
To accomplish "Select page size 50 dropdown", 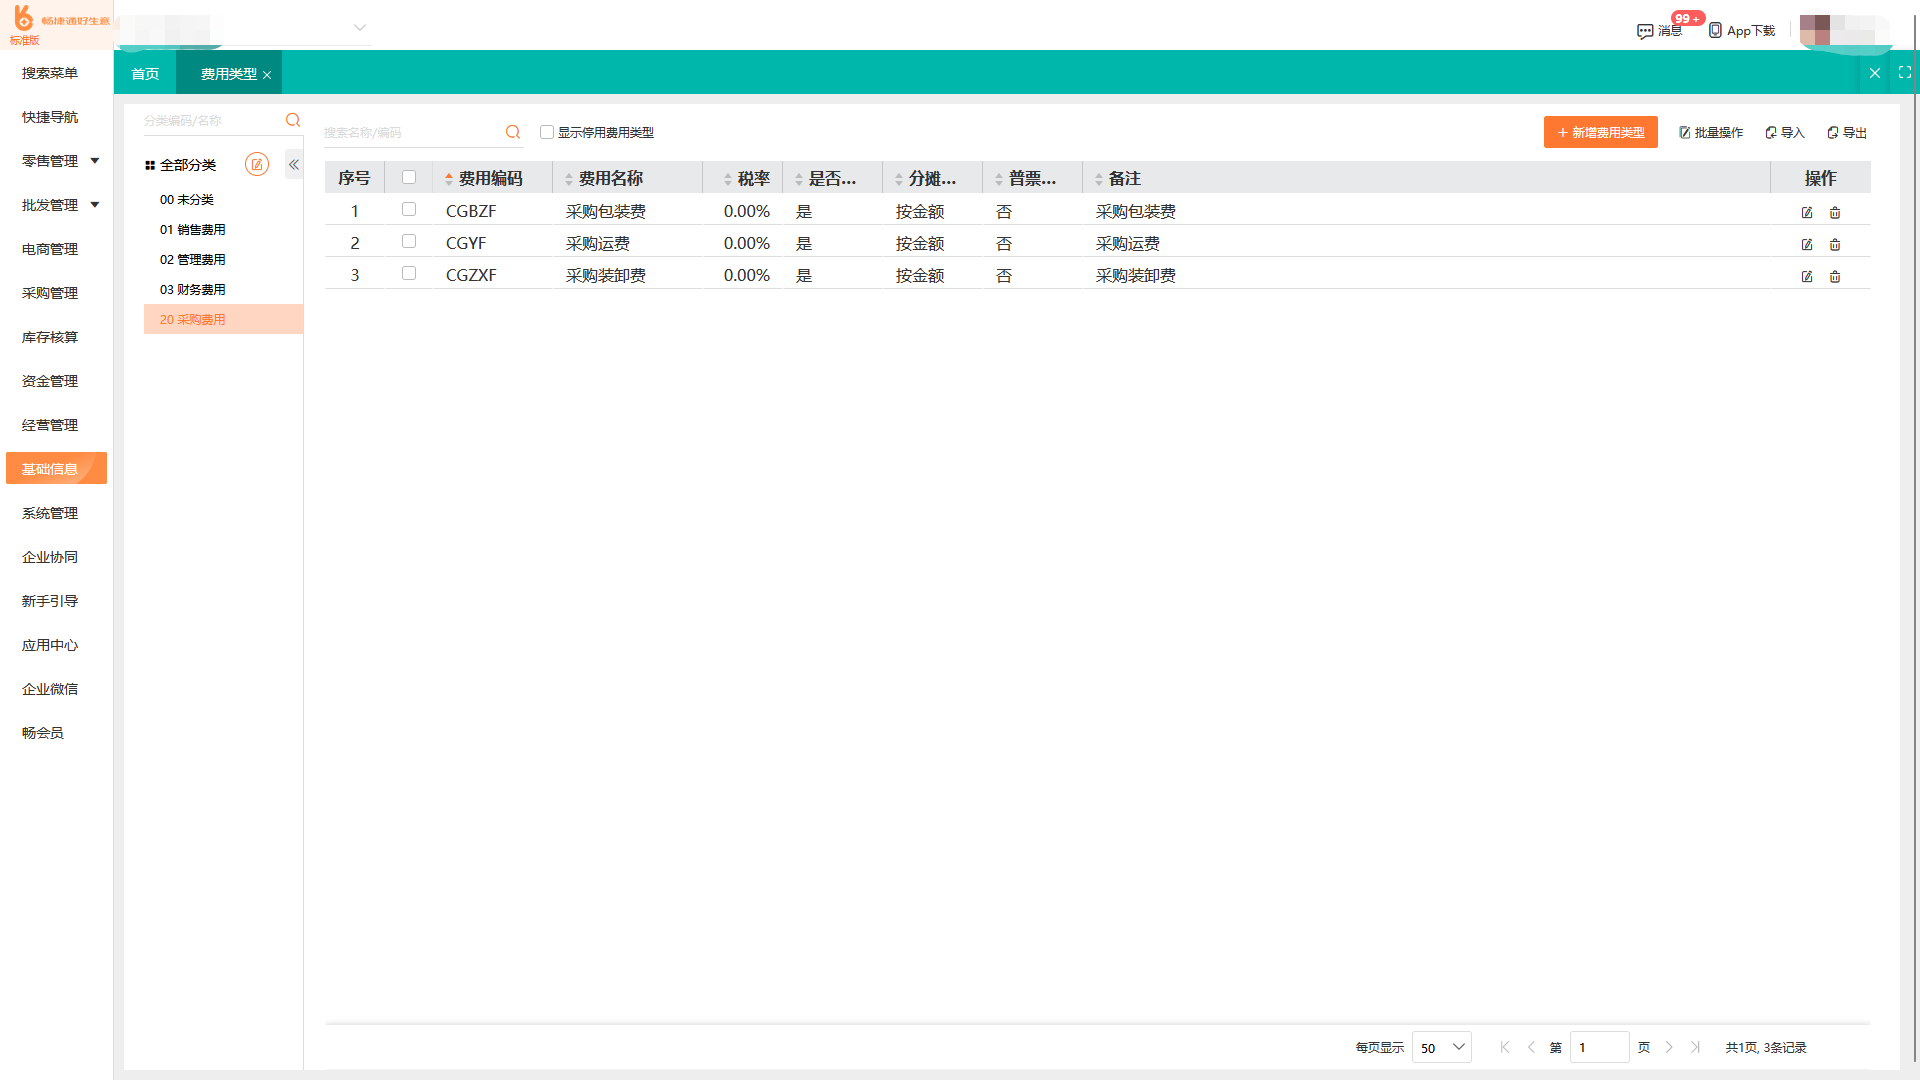I will (1441, 1047).
